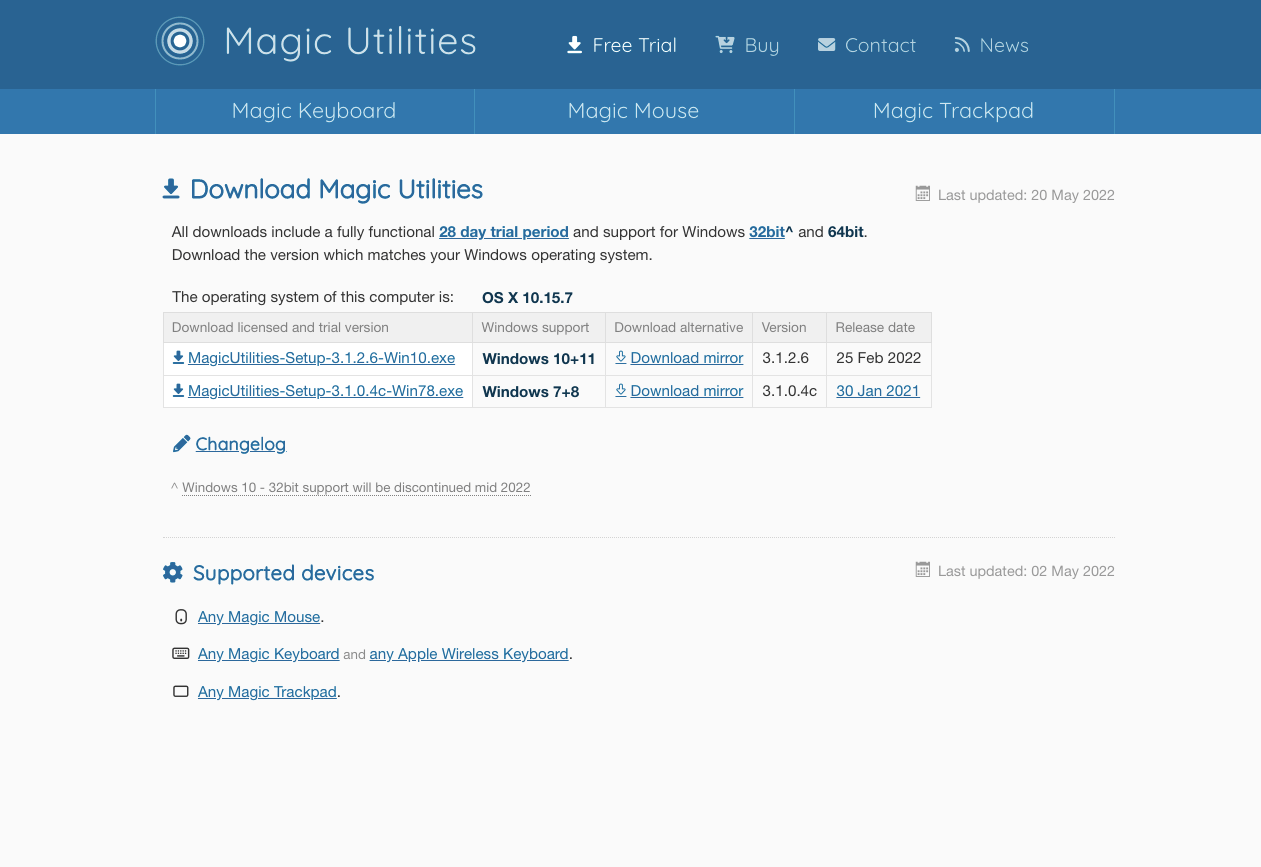This screenshot has width=1261, height=867.
Task: Follow the 28 day trial period link
Action: point(503,232)
